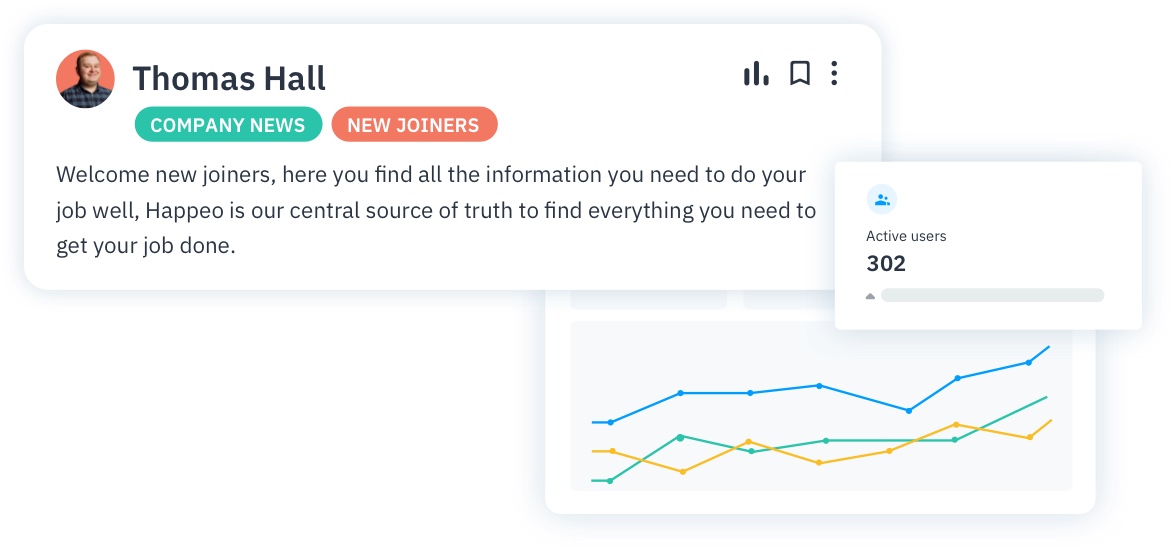This screenshot has width=1172, height=550.
Task: Click the second dot on the green line
Action: point(680,437)
